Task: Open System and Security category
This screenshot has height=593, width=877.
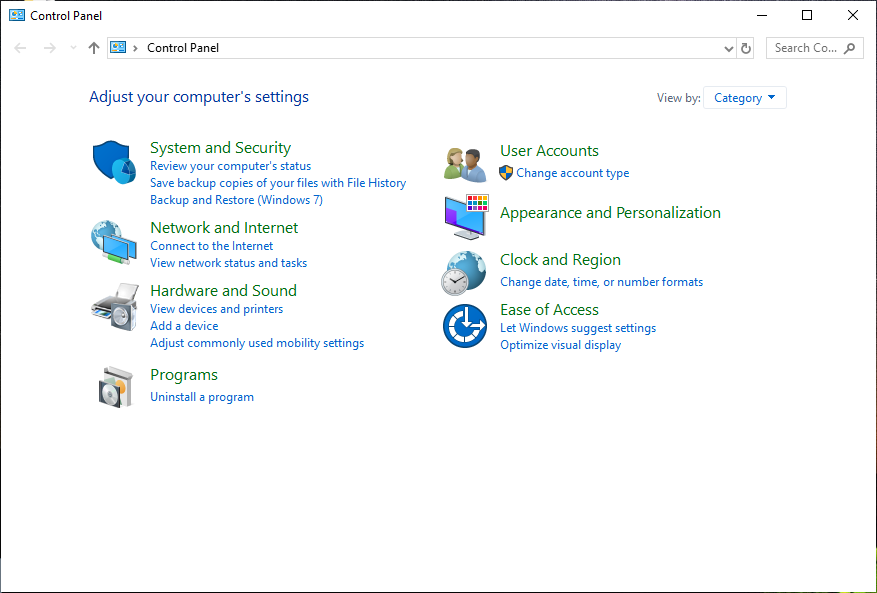Action: pyautogui.click(x=220, y=148)
